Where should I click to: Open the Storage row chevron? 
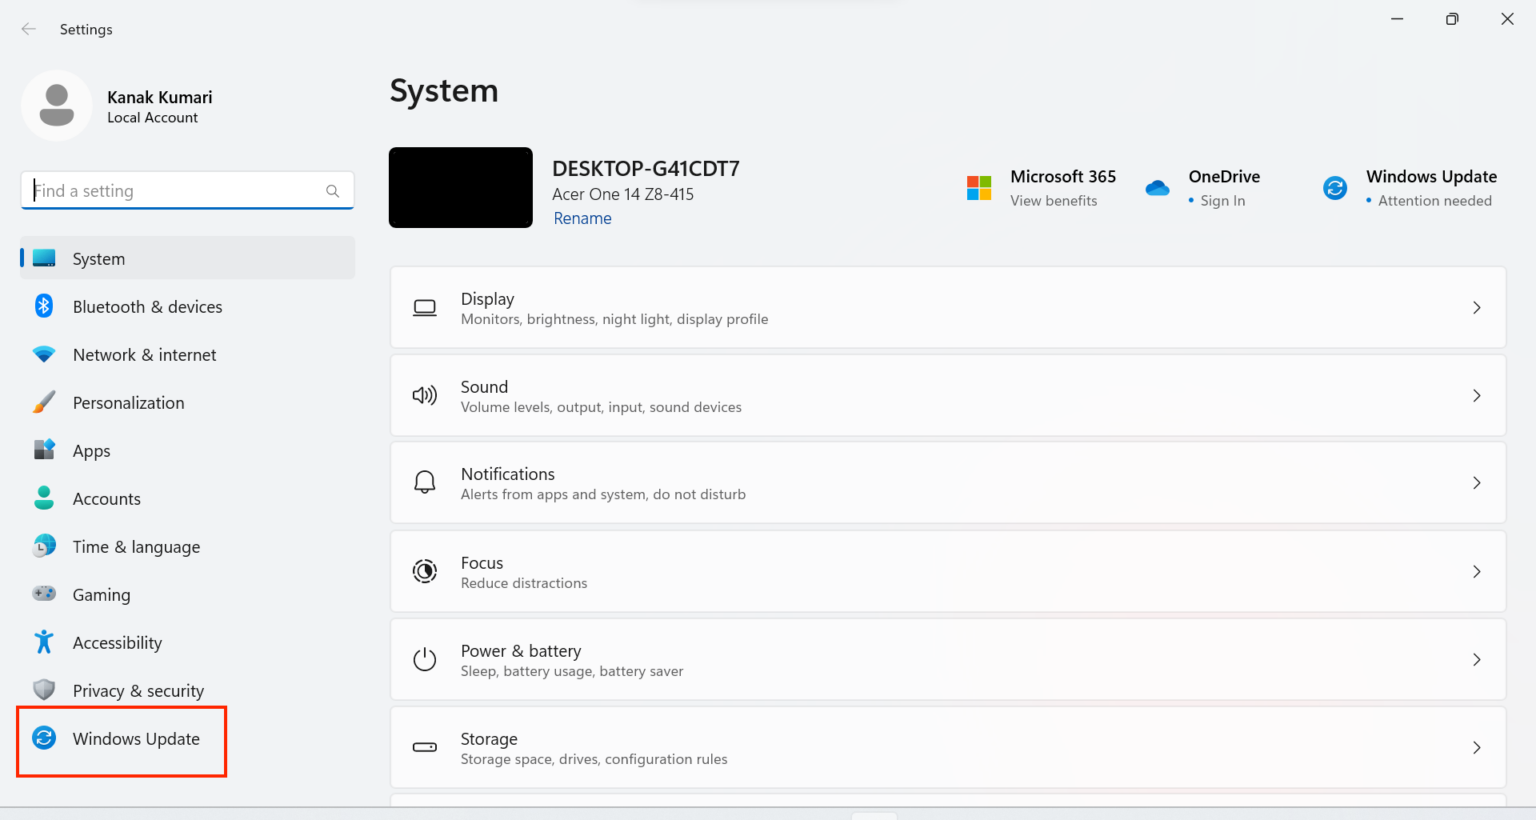(1477, 747)
